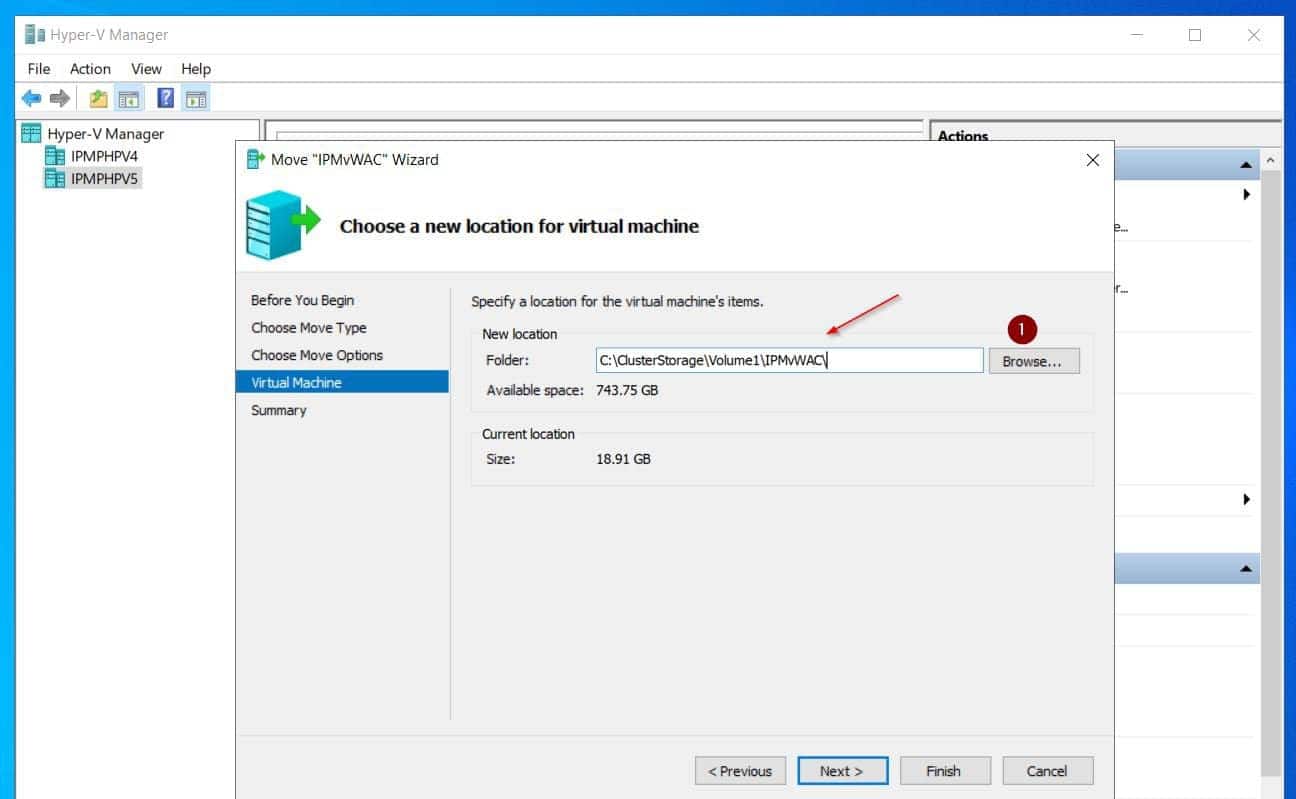The width and height of the screenshot is (1296, 799).
Task: Click the Browse... button
Action: coord(1034,361)
